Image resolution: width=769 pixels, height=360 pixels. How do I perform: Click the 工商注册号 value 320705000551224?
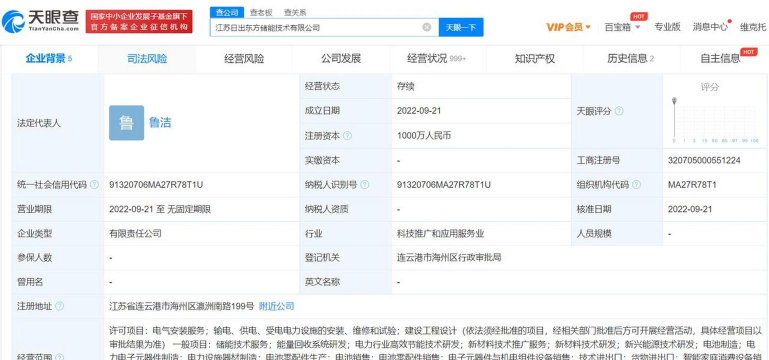pos(704,160)
